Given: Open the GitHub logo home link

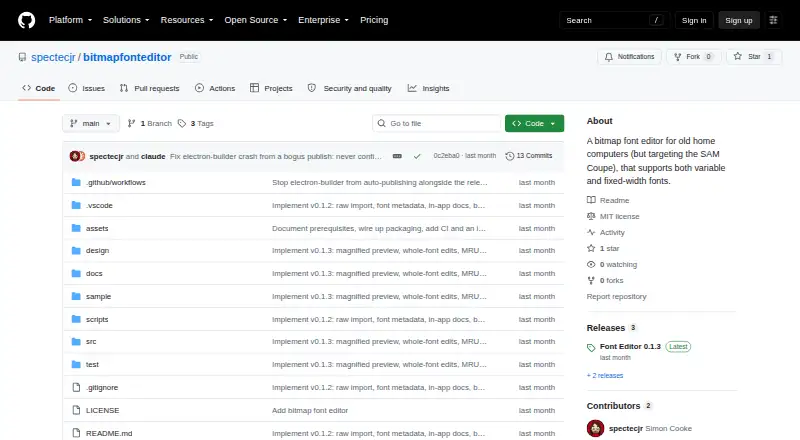Looking at the screenshot, I should point(27,20).
